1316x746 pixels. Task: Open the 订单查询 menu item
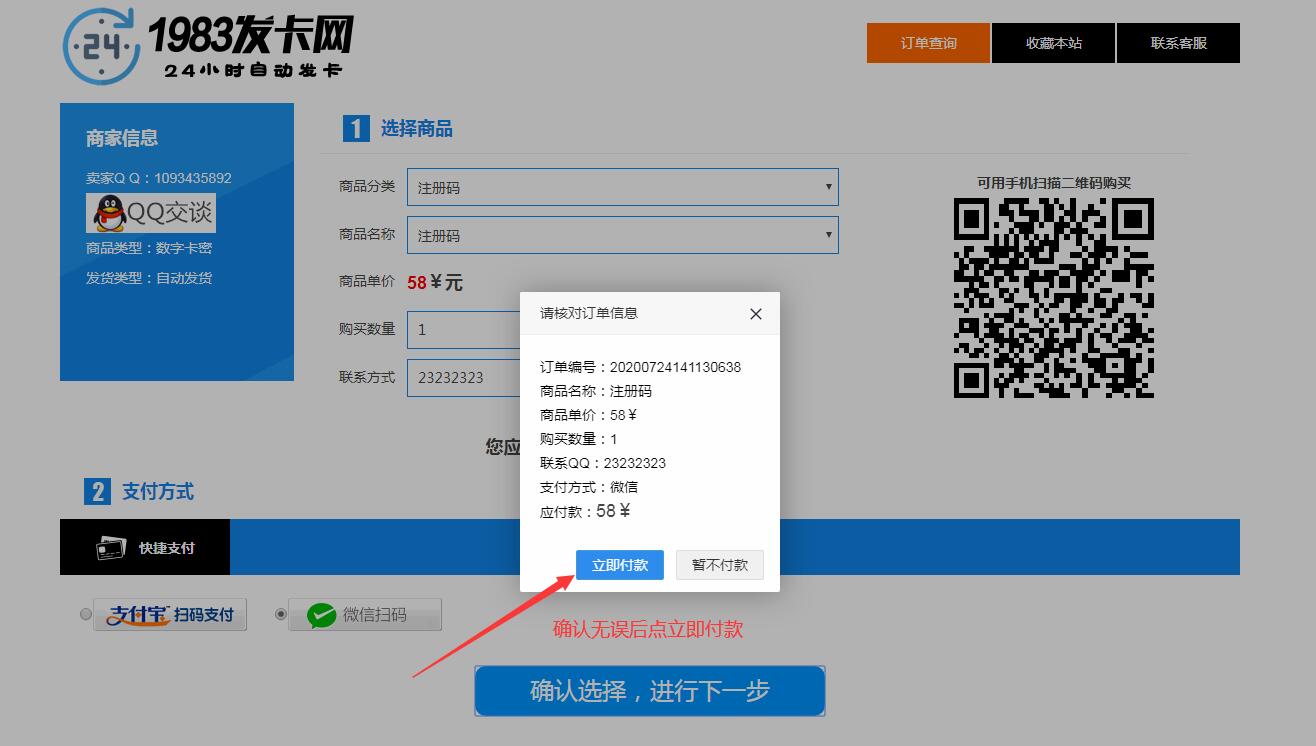pyautogui.click(x=928, y=43)
